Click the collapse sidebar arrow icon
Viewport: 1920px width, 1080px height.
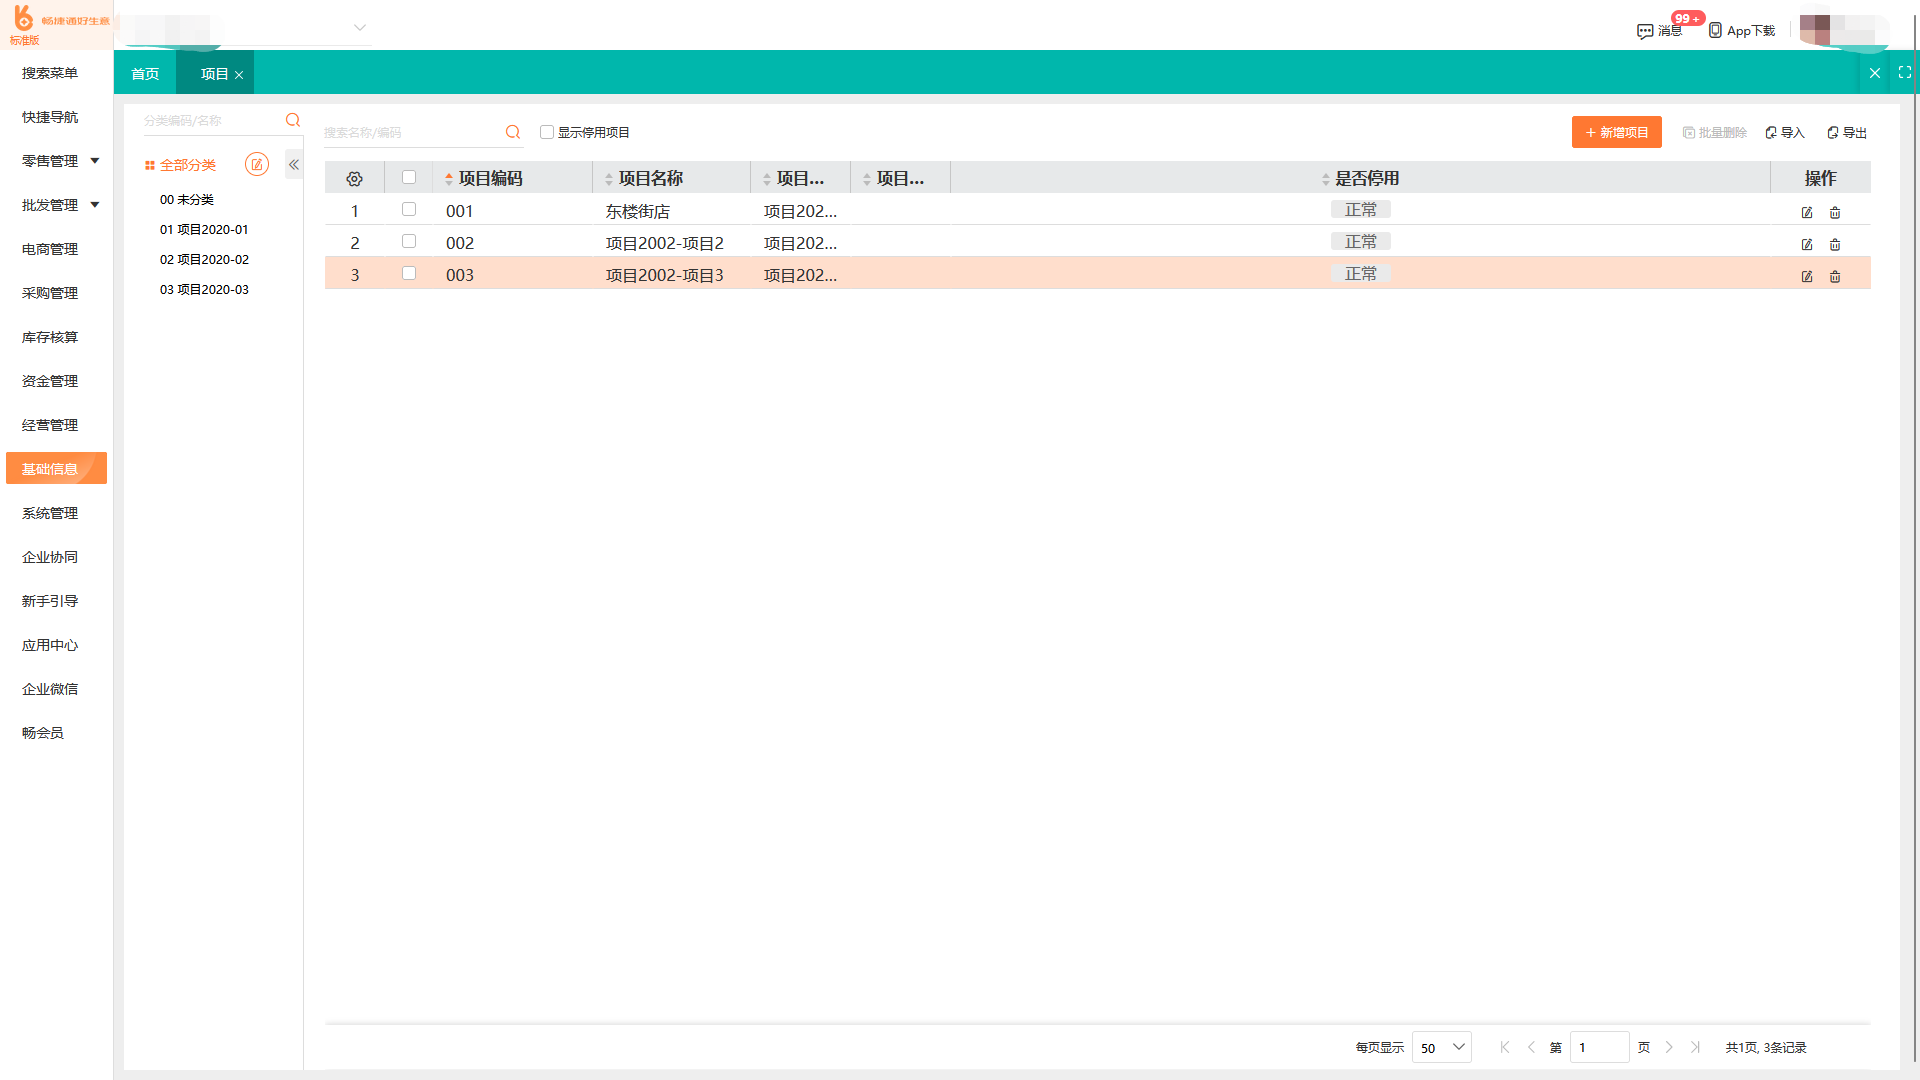[293, 164]
